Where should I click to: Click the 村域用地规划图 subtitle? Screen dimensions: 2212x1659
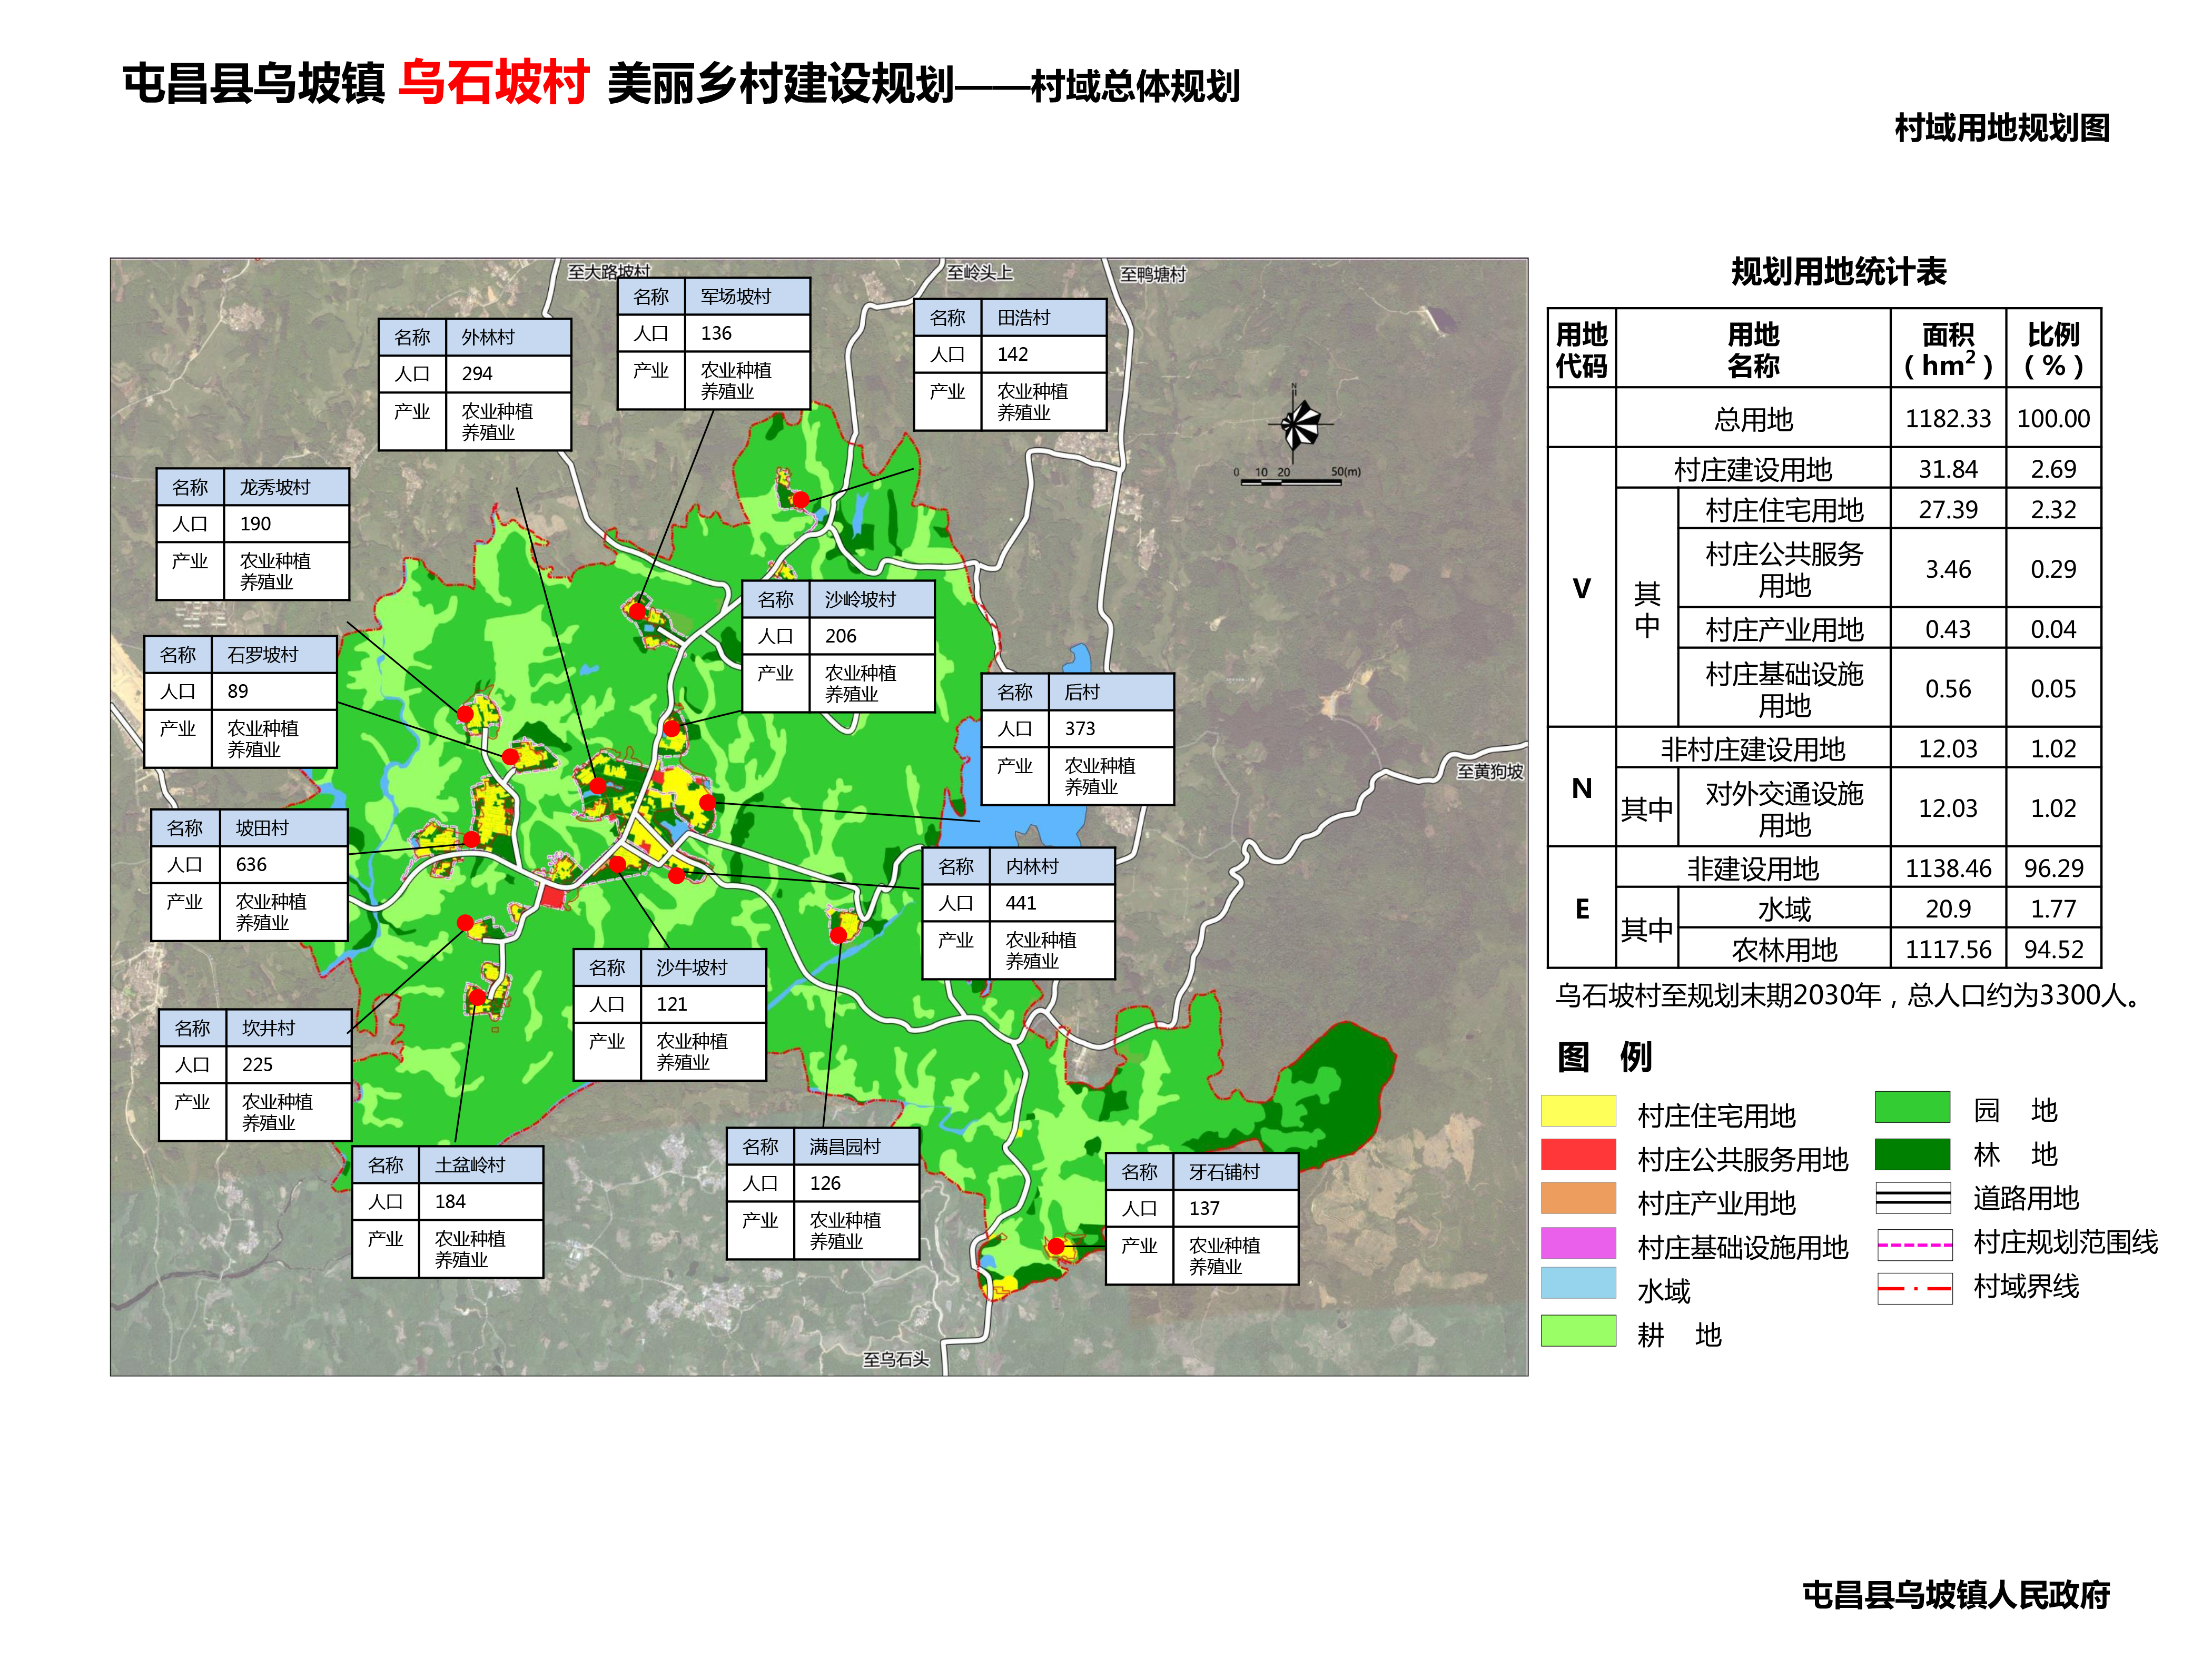pos(2001,128)
